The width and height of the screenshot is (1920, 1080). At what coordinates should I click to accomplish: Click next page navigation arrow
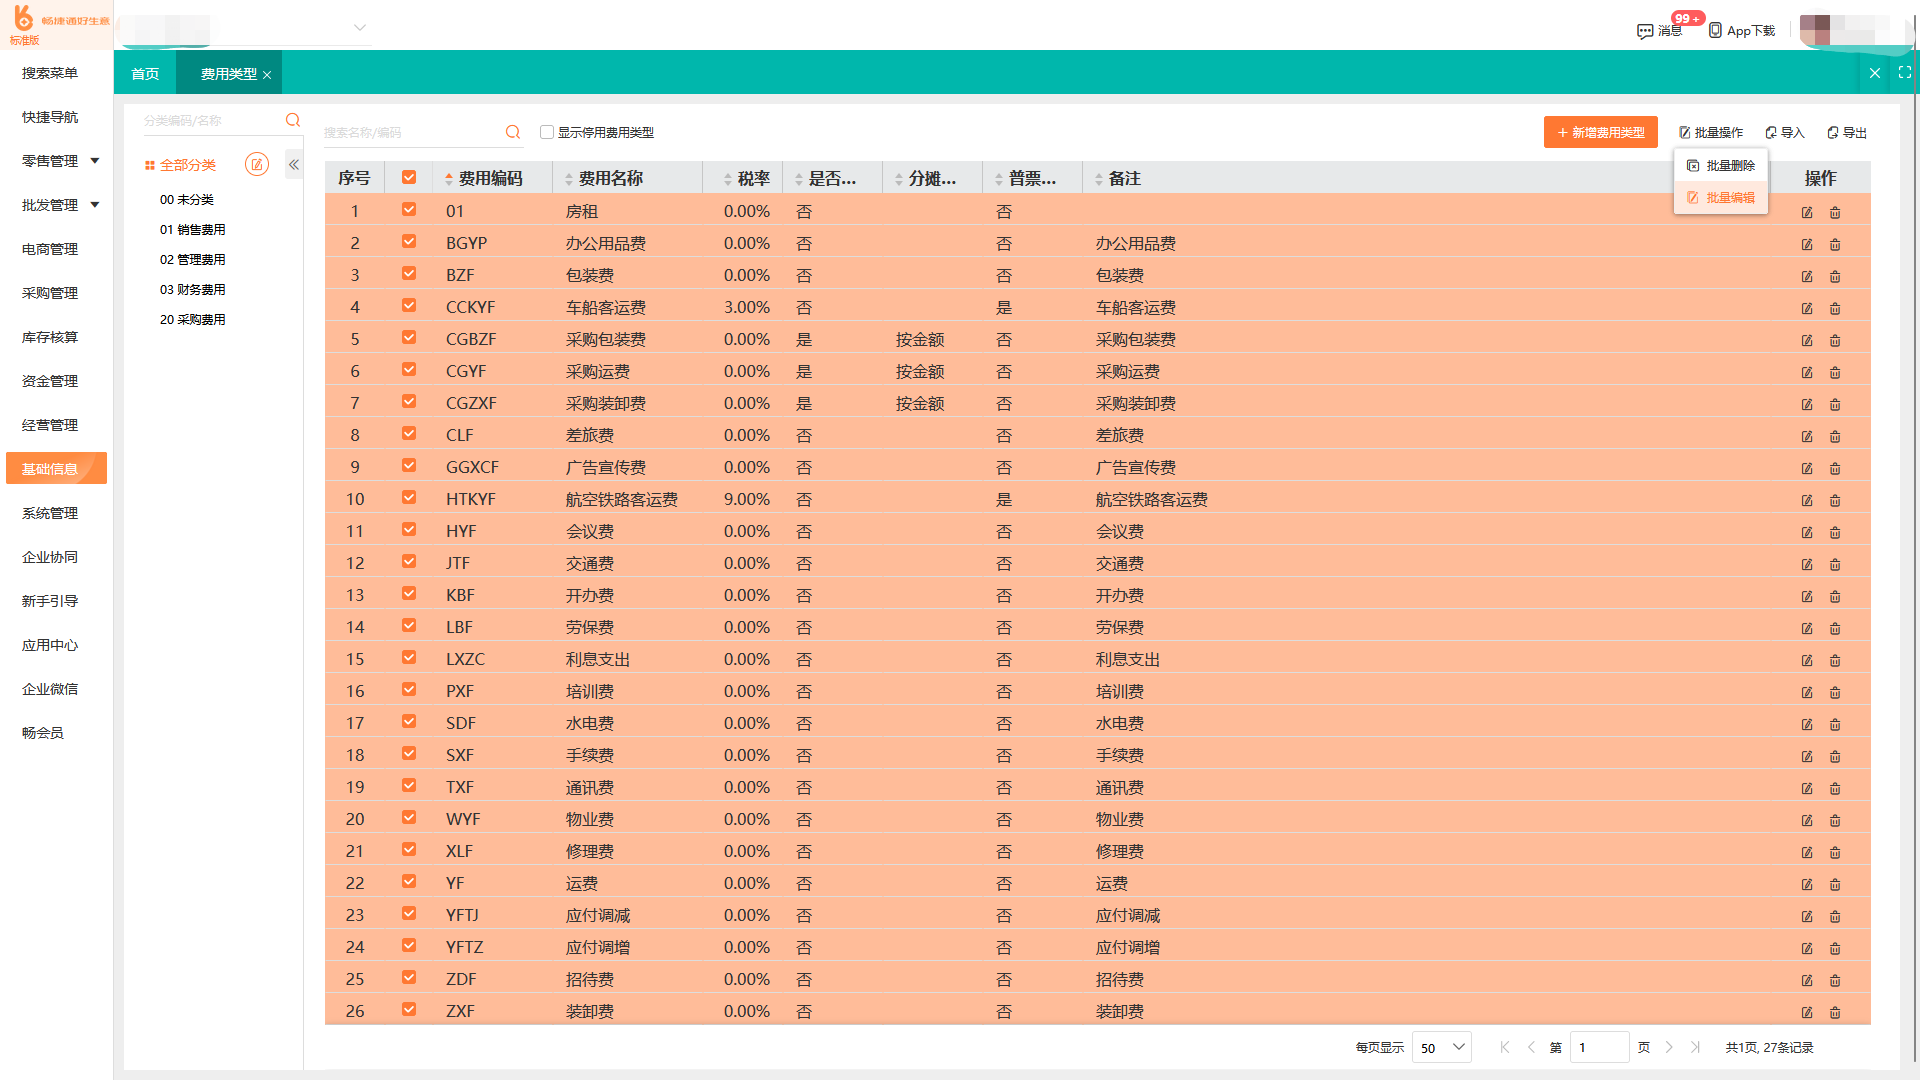1665,1048
